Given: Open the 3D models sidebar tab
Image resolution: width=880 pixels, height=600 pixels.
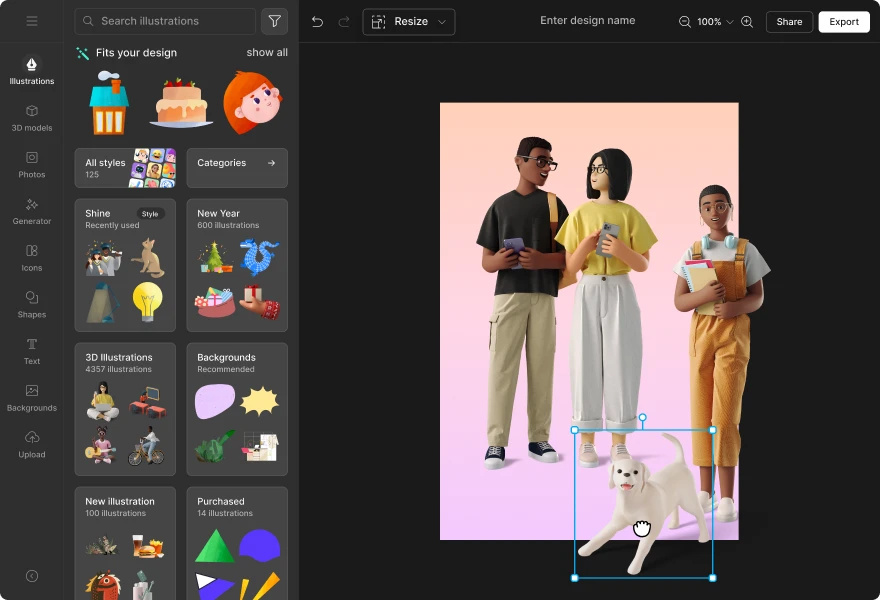Looking at the screenshot, I should [32, 117].
